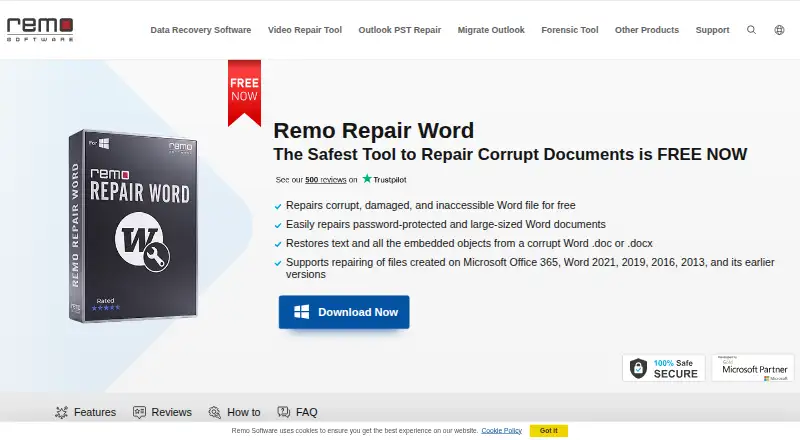
Task: Click the Windows logo on Download button
Action: 302,312
